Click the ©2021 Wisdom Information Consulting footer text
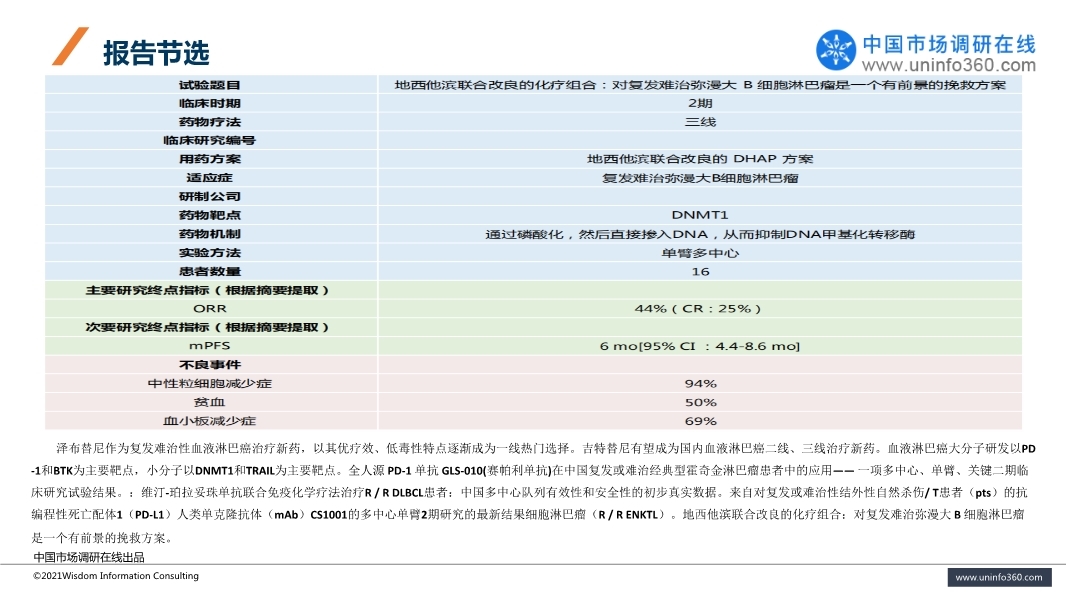The height and width of the screenshot is (600, 1066). pos(116,576)
